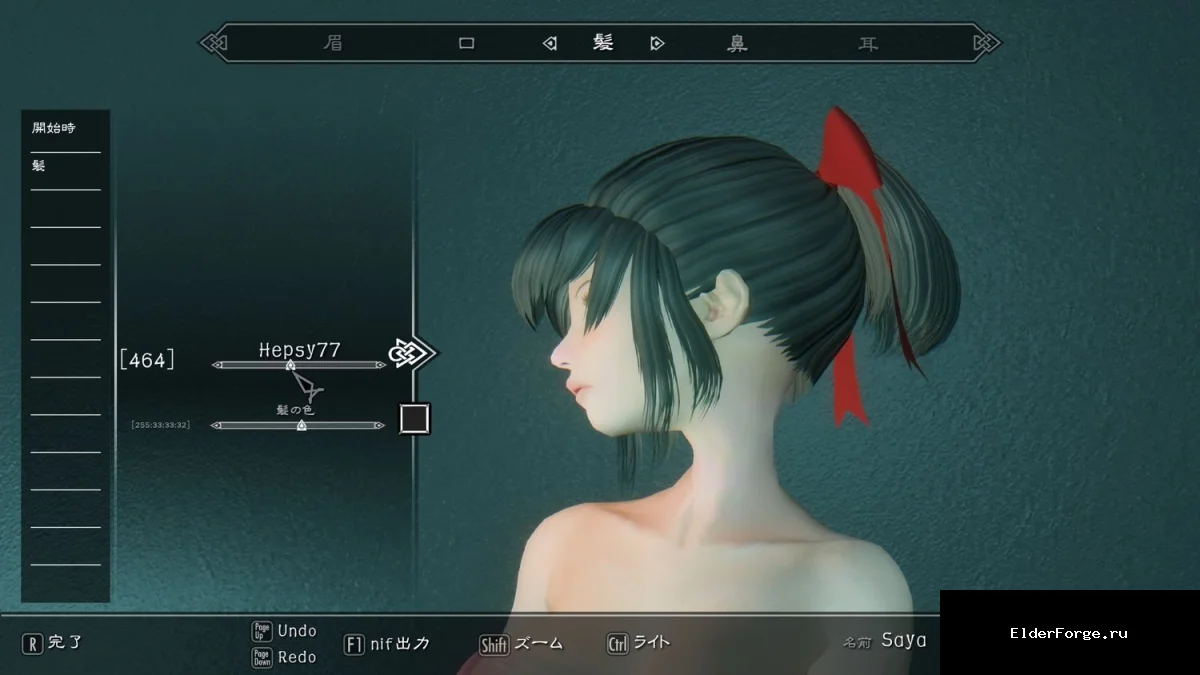Click the knot ornament at top bar's right end

[x=985, y=43]
